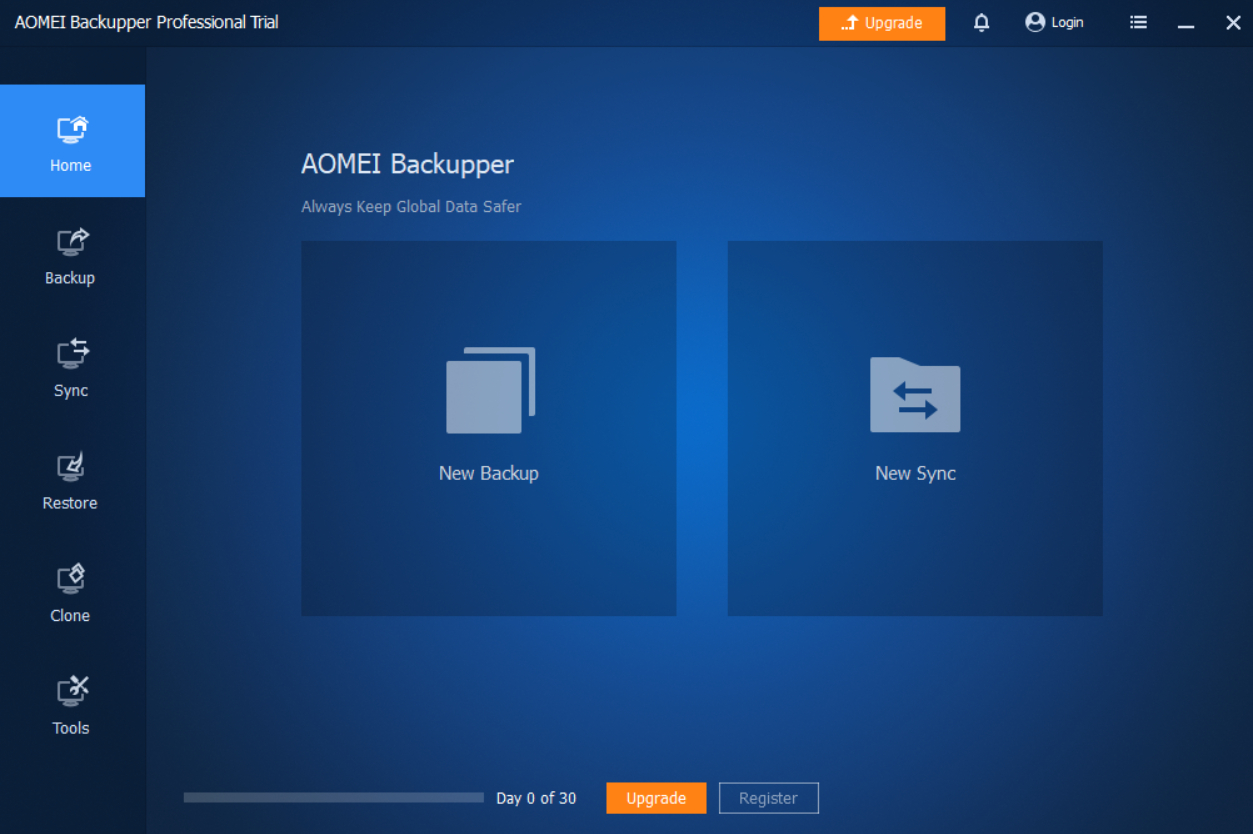
Task: Open the Sync section
Action: 70,367
